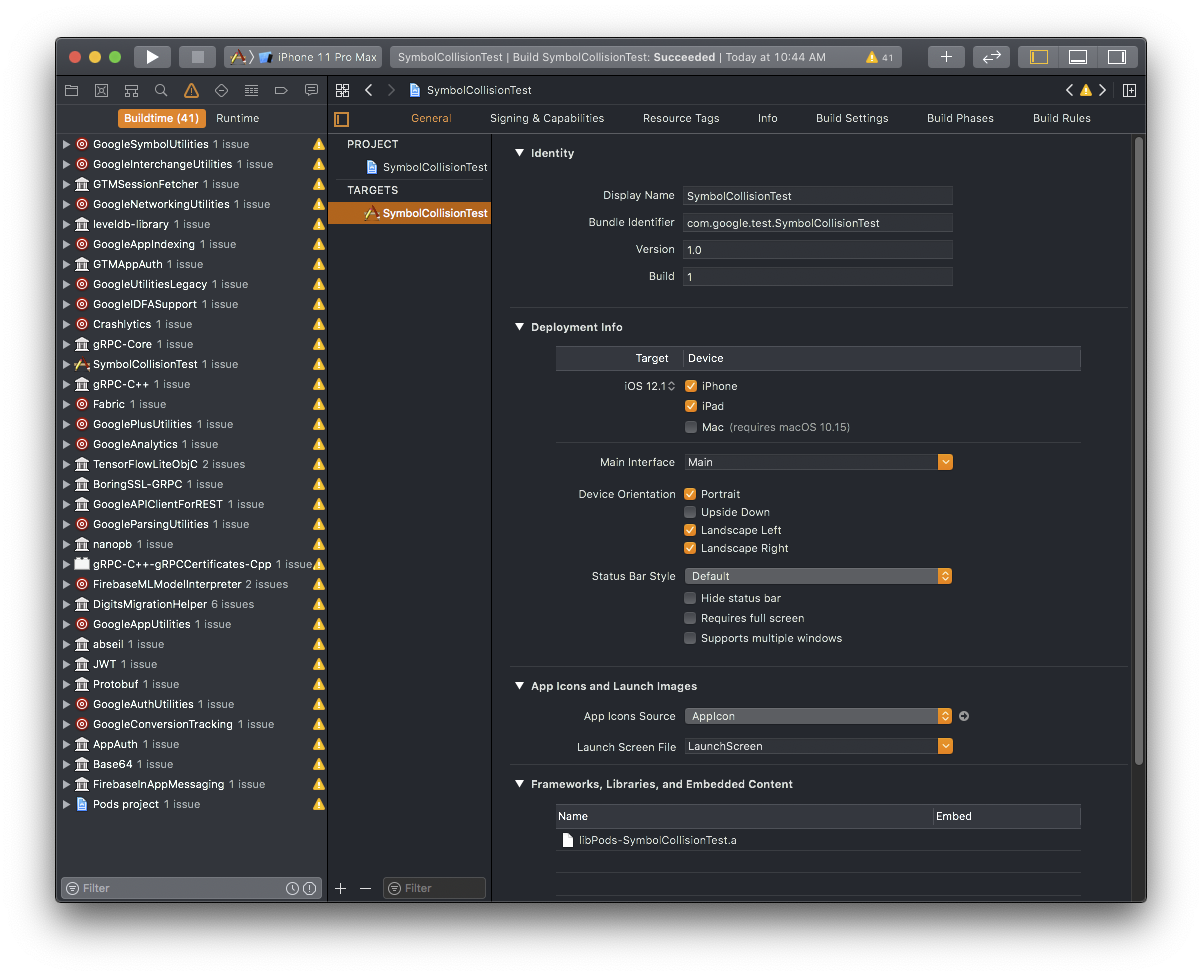Click the code review arrows button
This screenshot has height=976, width=1202.
pyautogui.click(x=991, y=57)
